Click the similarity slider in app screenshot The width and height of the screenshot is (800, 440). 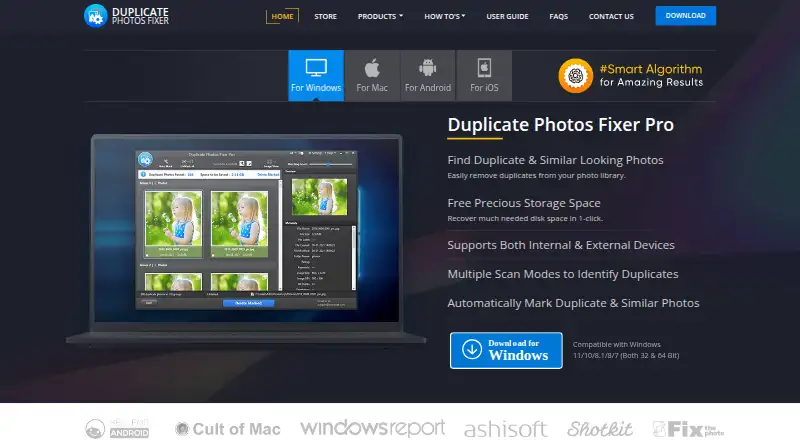(330, 164)
